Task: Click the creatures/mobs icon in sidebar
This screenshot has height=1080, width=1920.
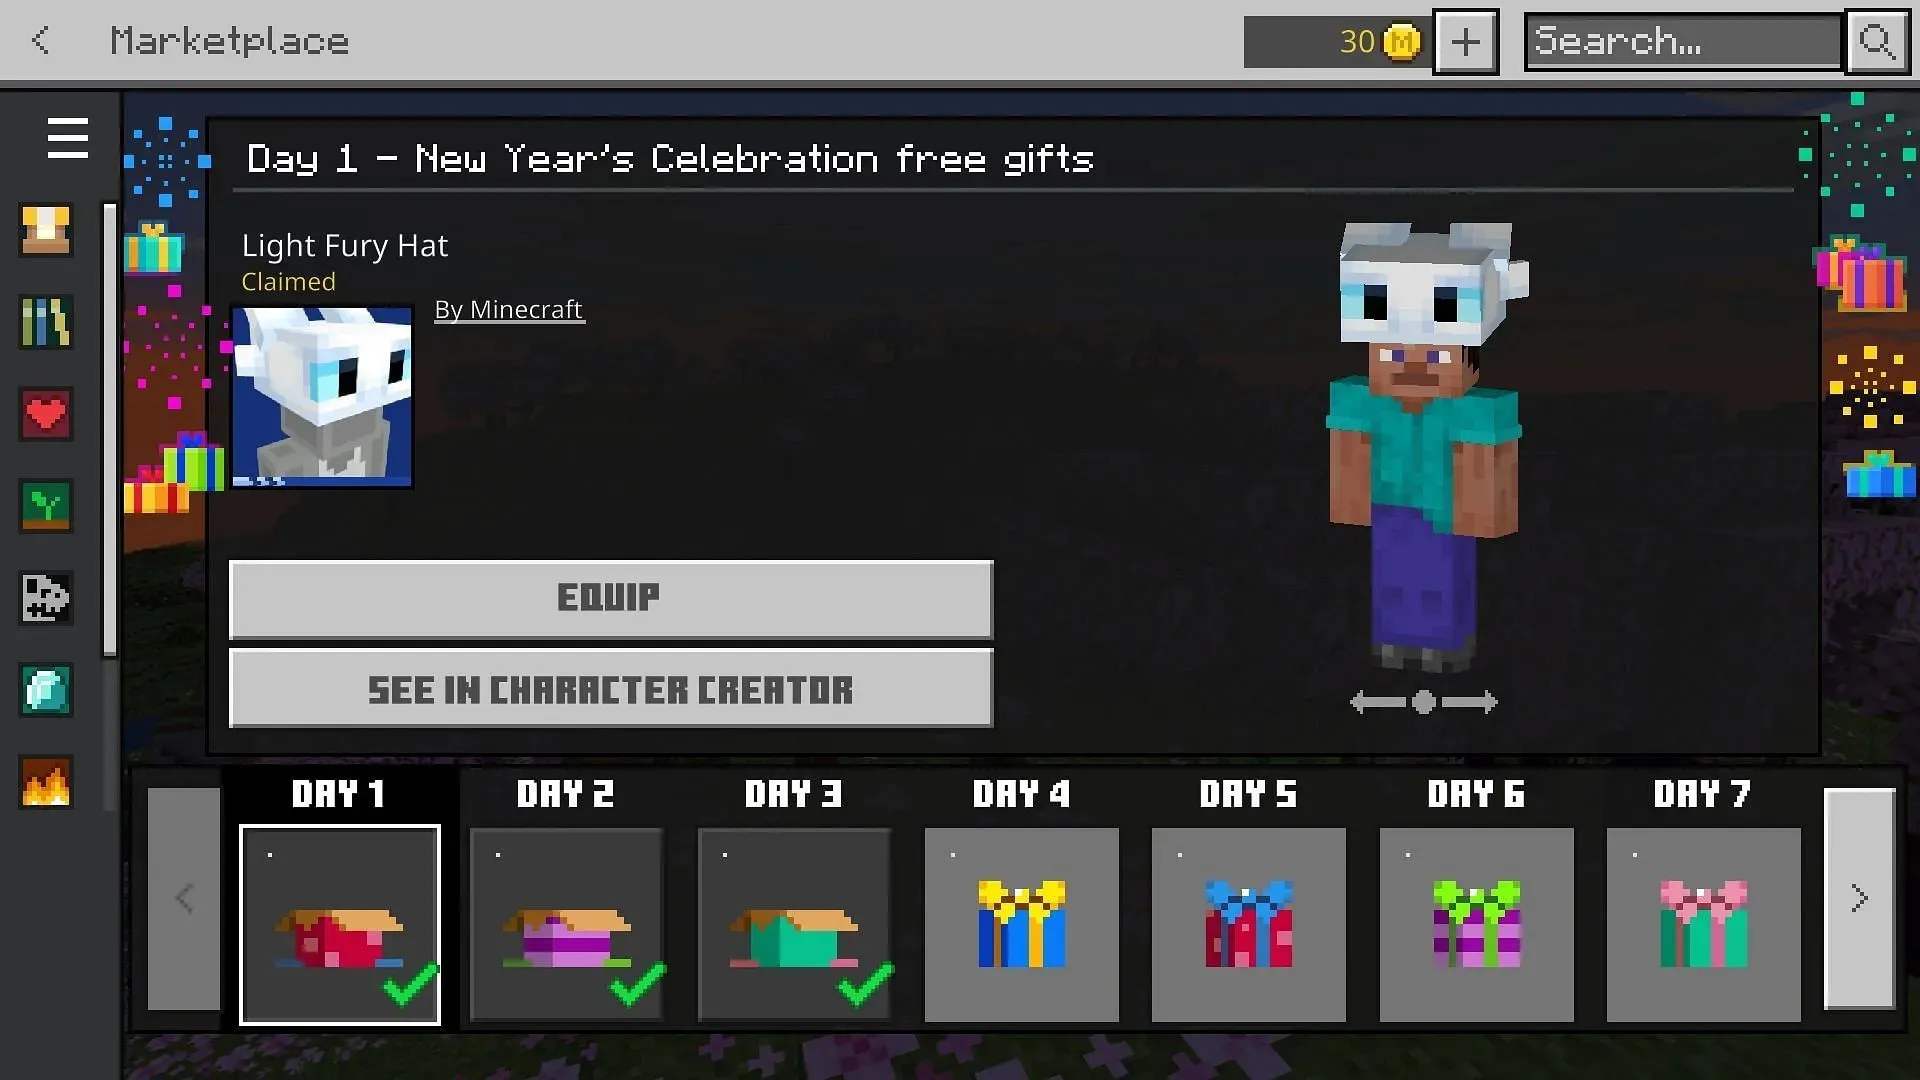Action: pos(46,597)
